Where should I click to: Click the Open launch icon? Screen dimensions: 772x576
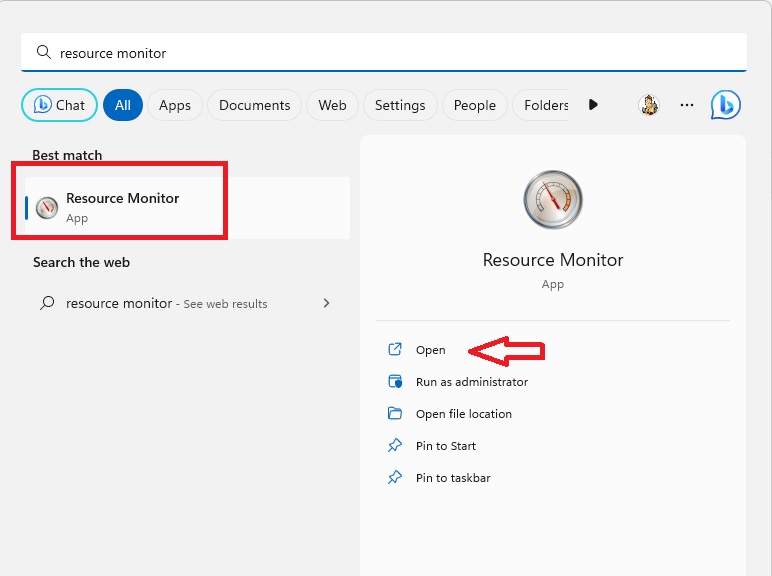[x=395, y=349]
